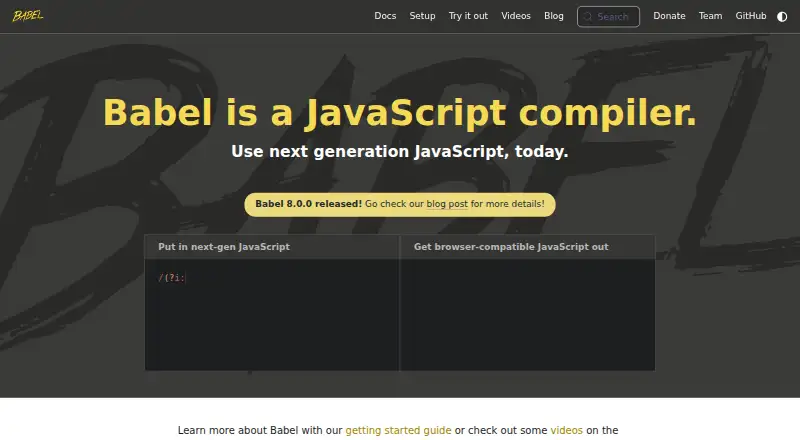Open the blog post link in the banner

point(447,204)
